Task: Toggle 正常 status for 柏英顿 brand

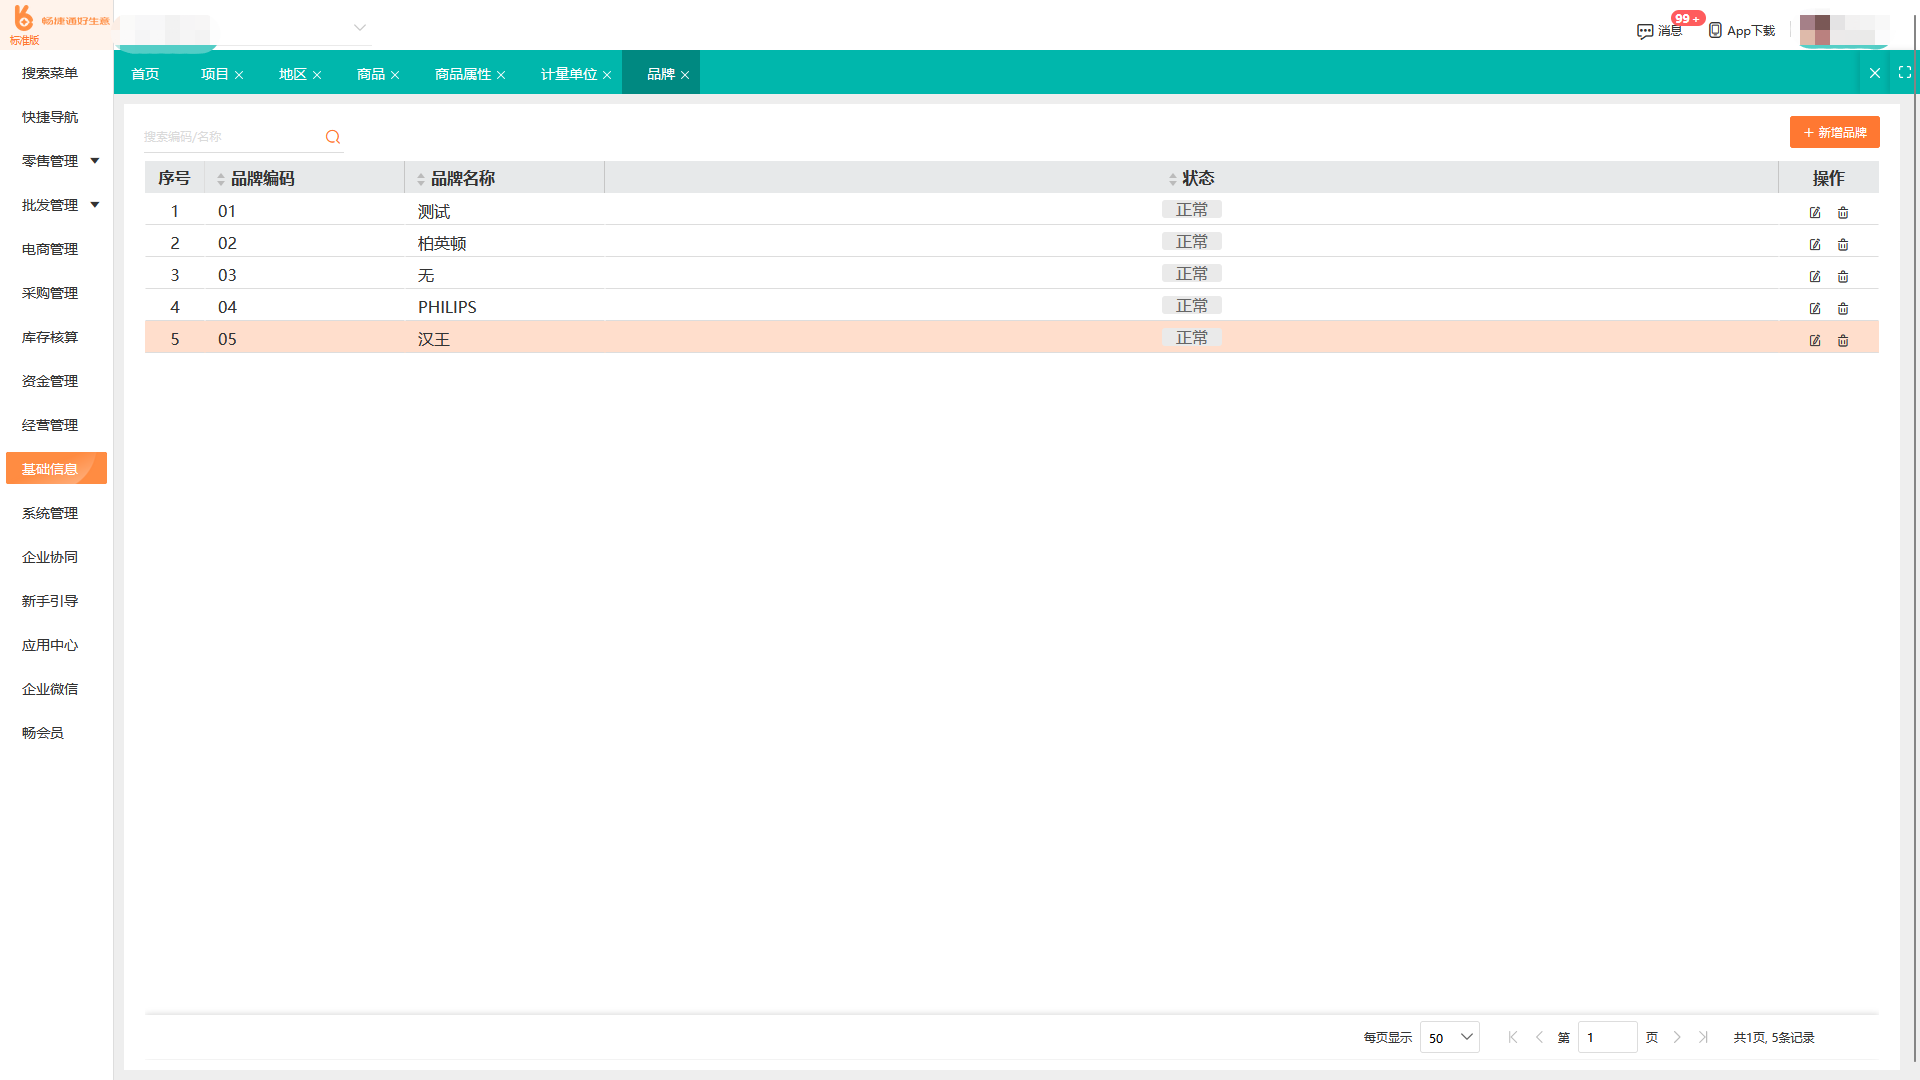Action: pos(1189,243)
